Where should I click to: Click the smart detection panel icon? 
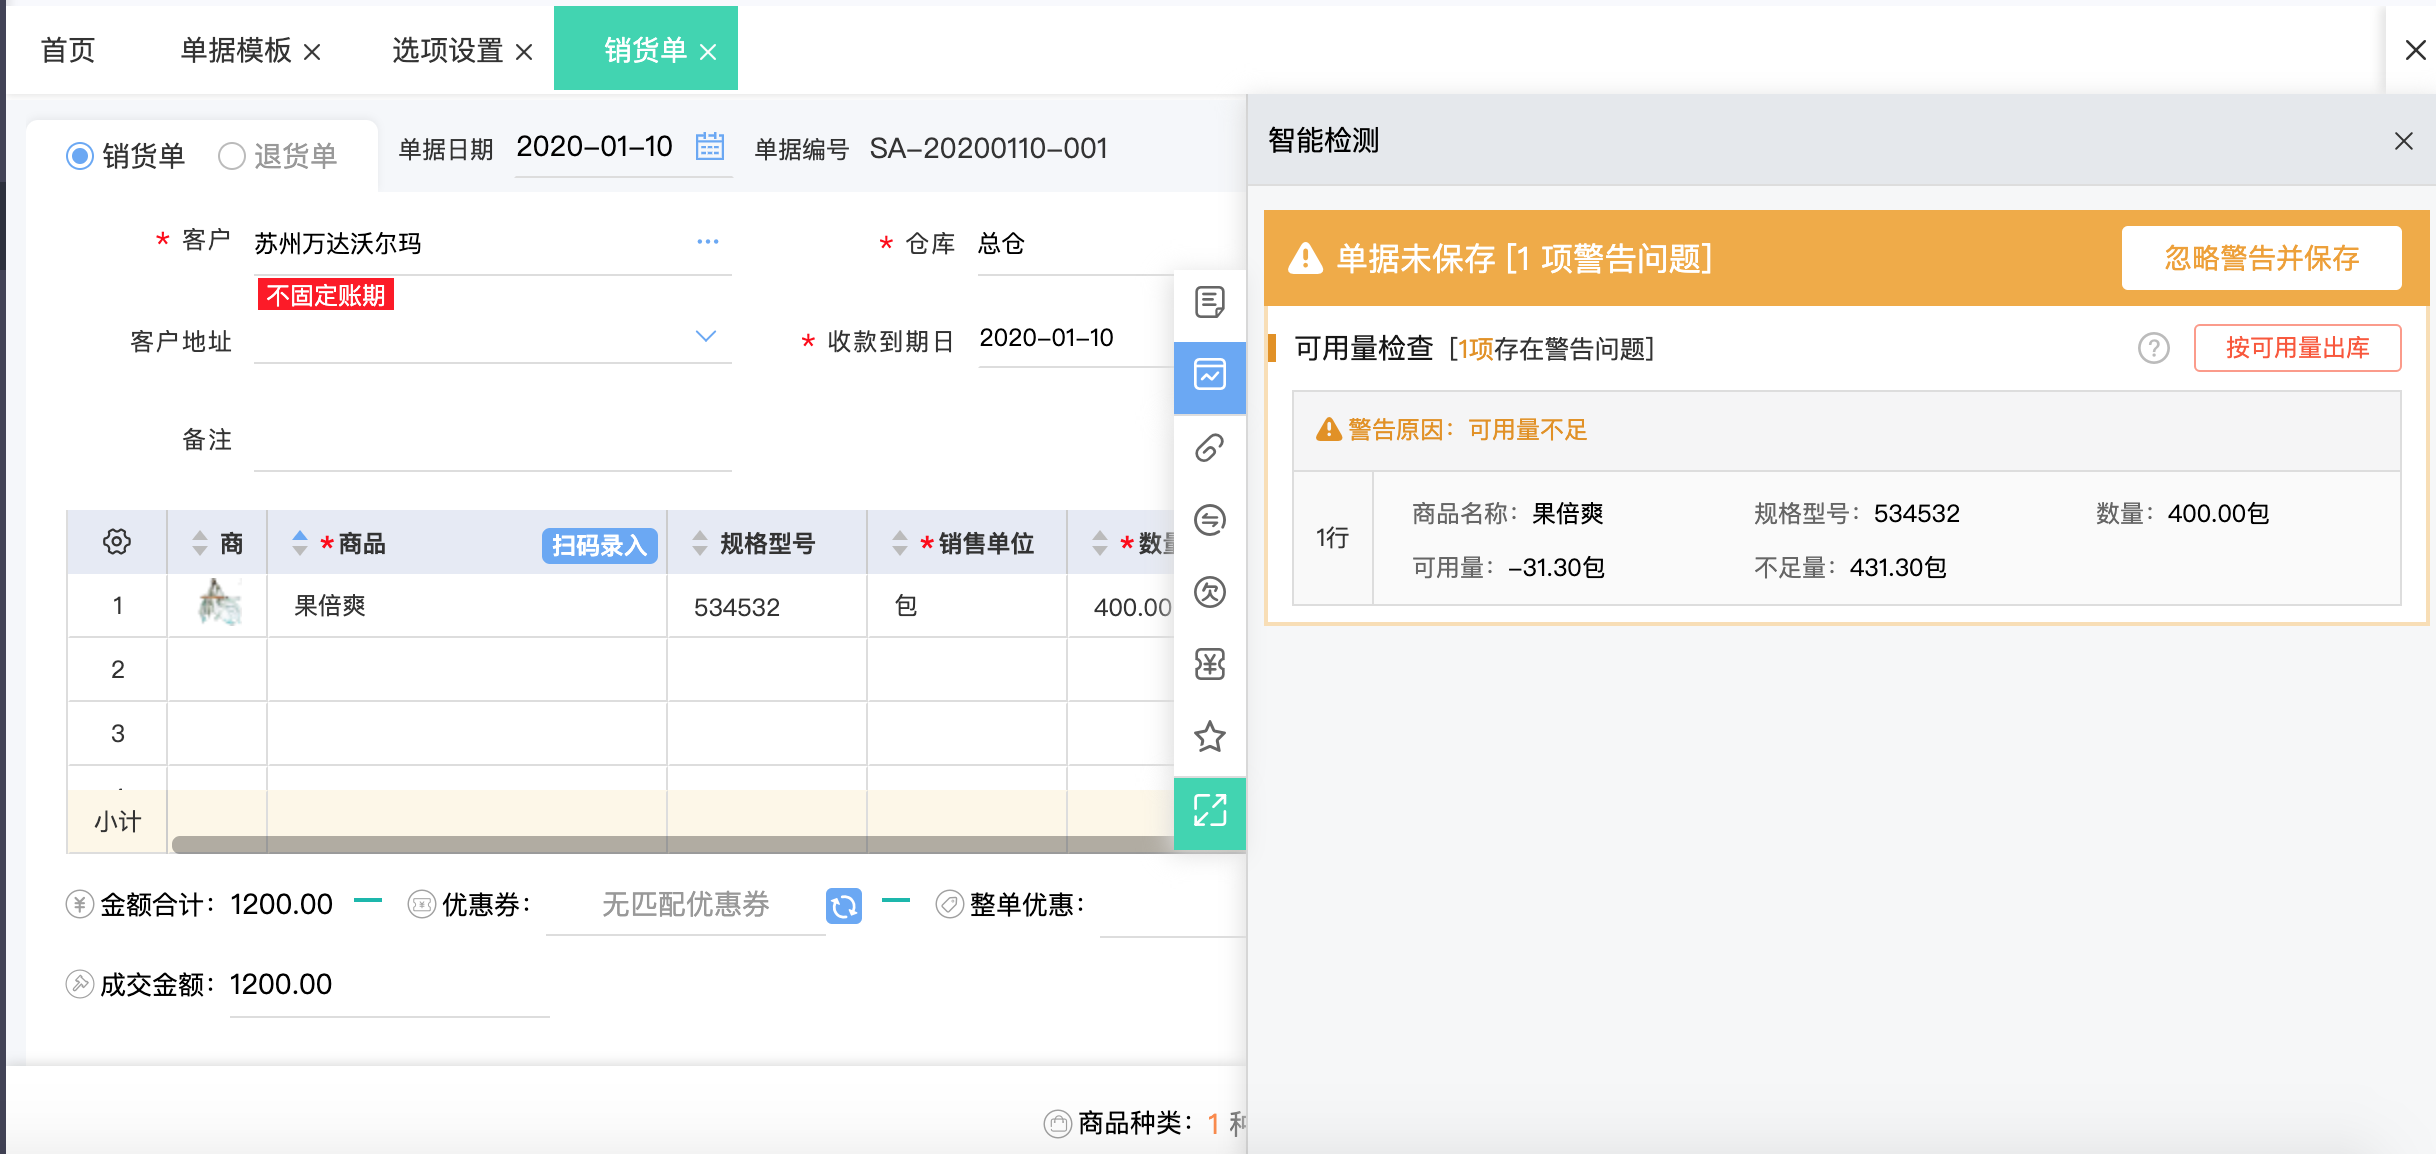(1210, 379)
